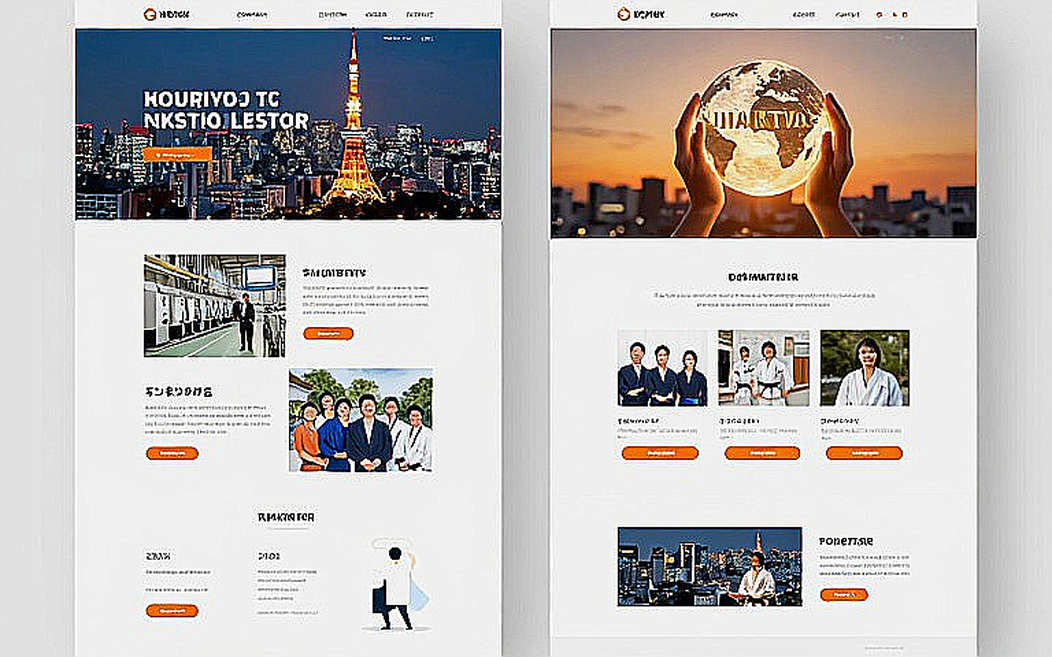The height and width of the screenshot is (657, 1052).
Task: Click the orange button at the left page's bottom
Action: [172, 611]
